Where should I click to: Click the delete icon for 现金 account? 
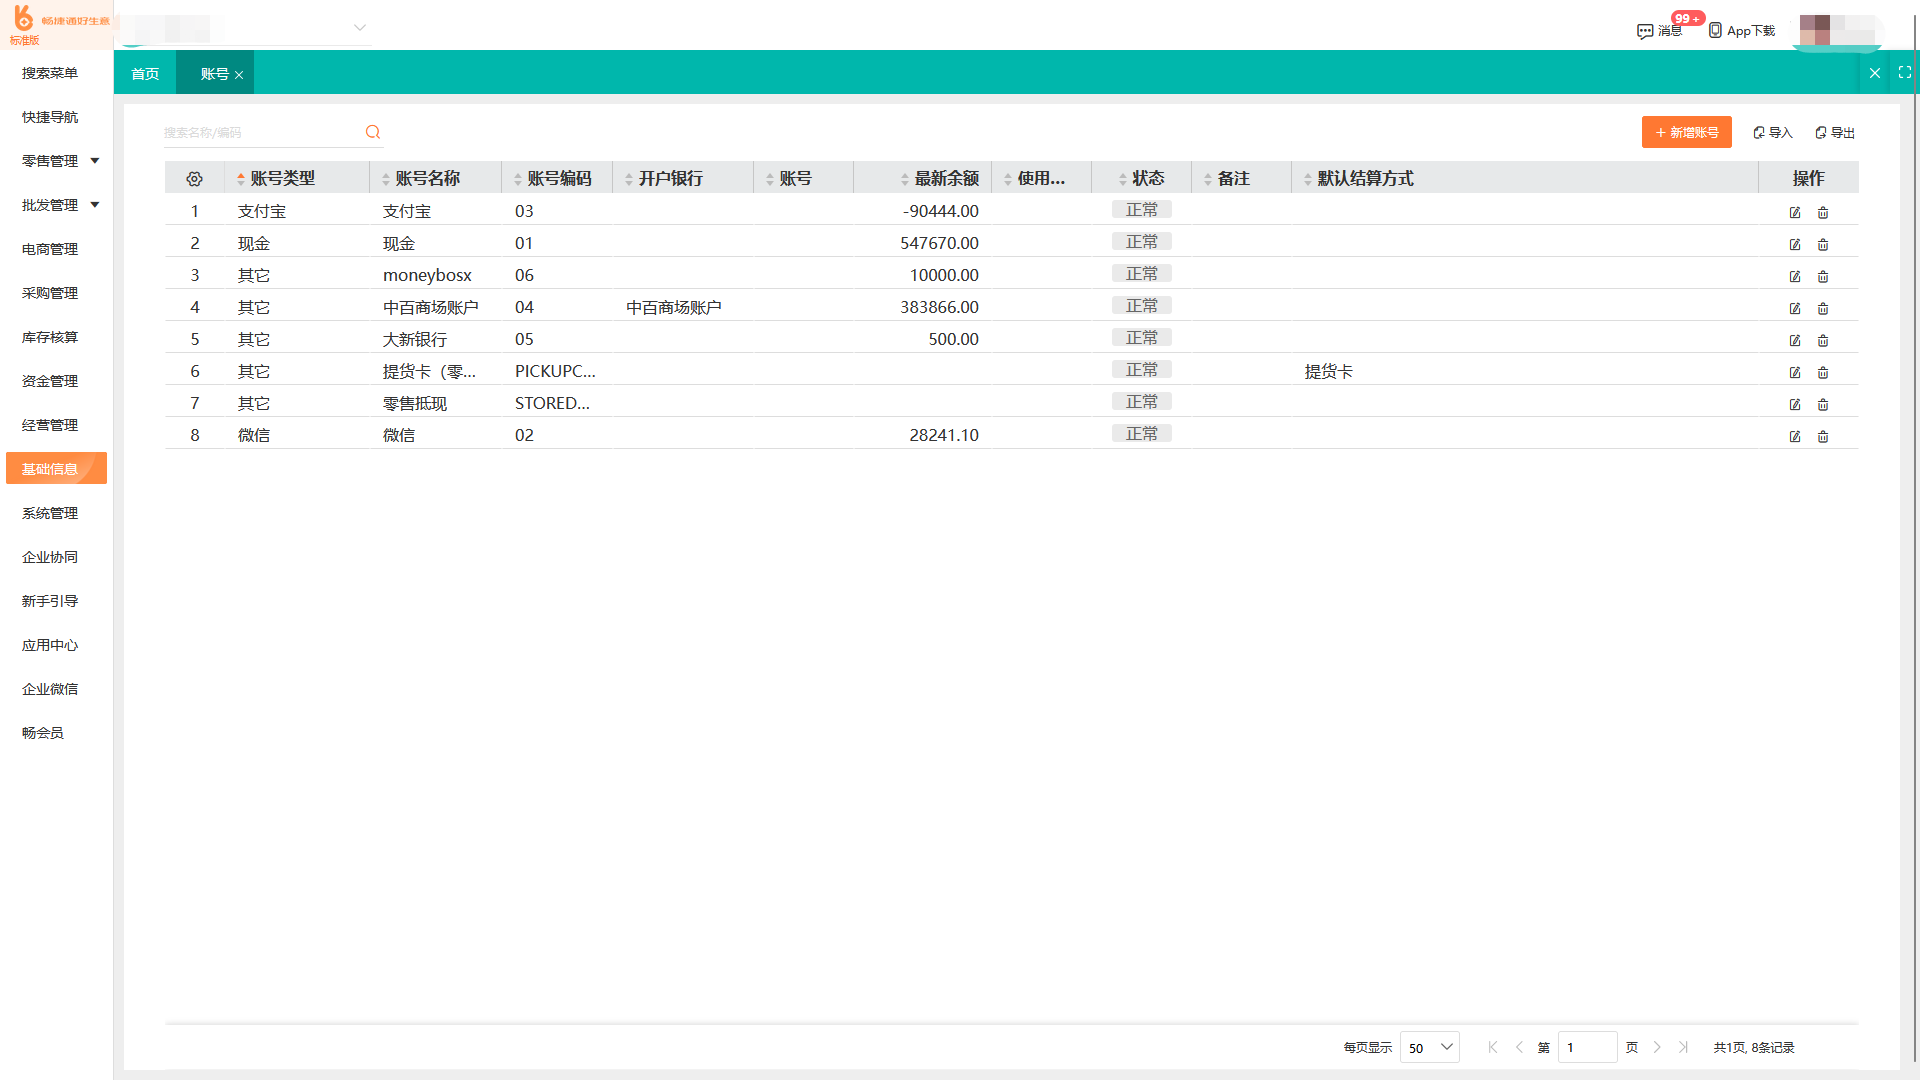coord(1822,243)
